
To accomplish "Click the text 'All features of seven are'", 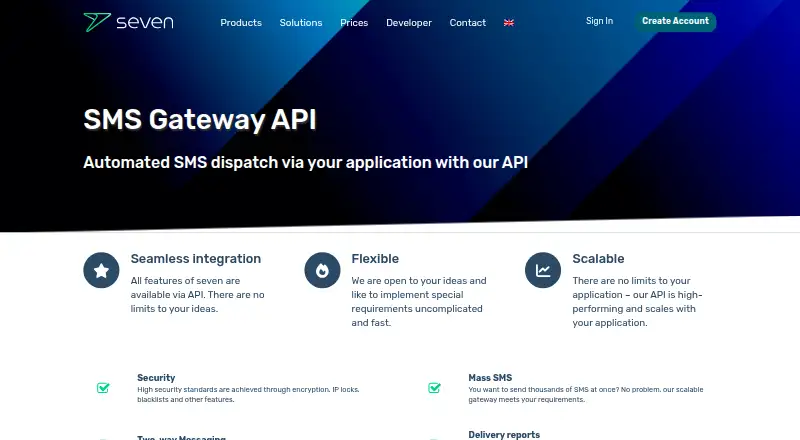I will (x=185, y=281).
